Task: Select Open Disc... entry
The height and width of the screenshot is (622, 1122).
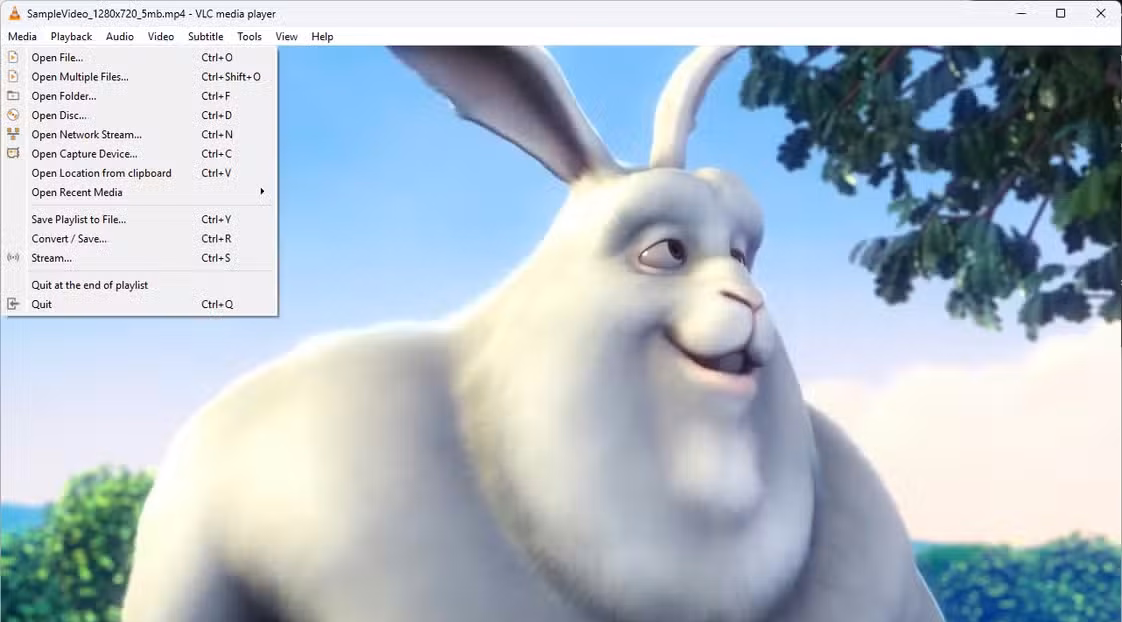Action: (140, 115)
